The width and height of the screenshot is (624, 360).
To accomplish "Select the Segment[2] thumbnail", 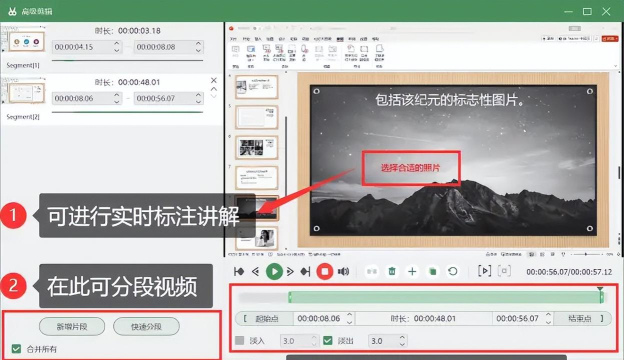I will 23,91.
